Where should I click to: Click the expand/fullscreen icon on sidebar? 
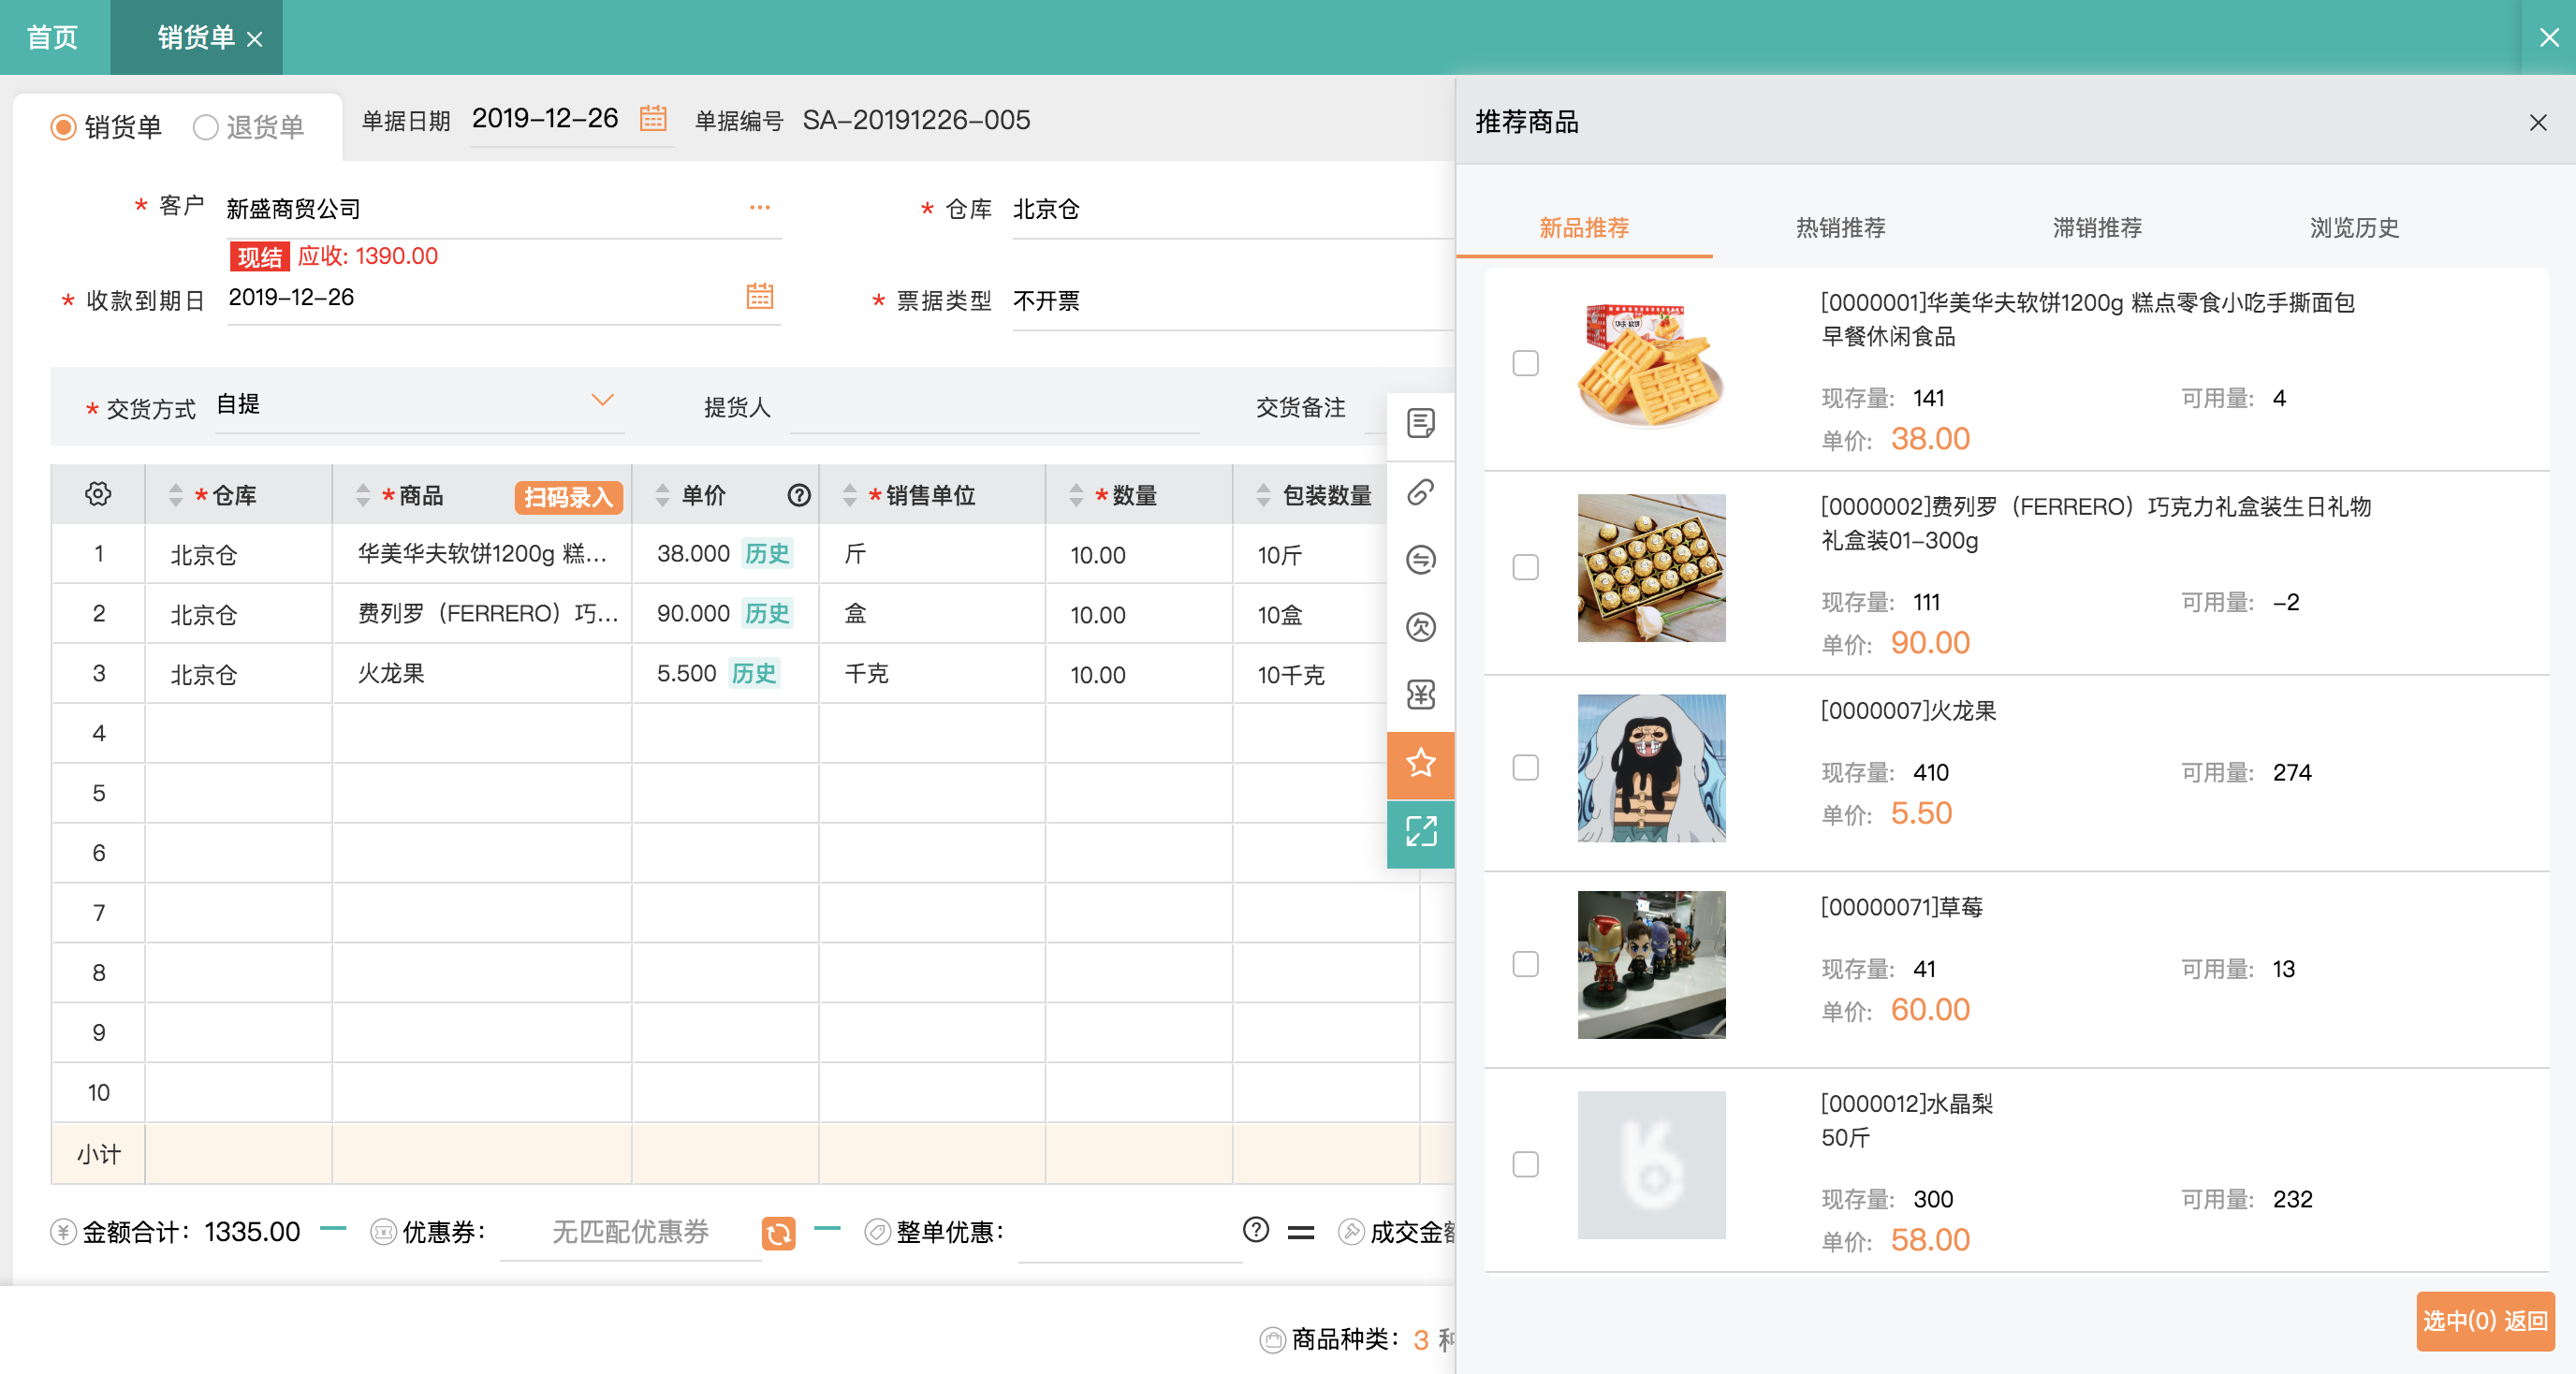click(x=1425, y=834)
